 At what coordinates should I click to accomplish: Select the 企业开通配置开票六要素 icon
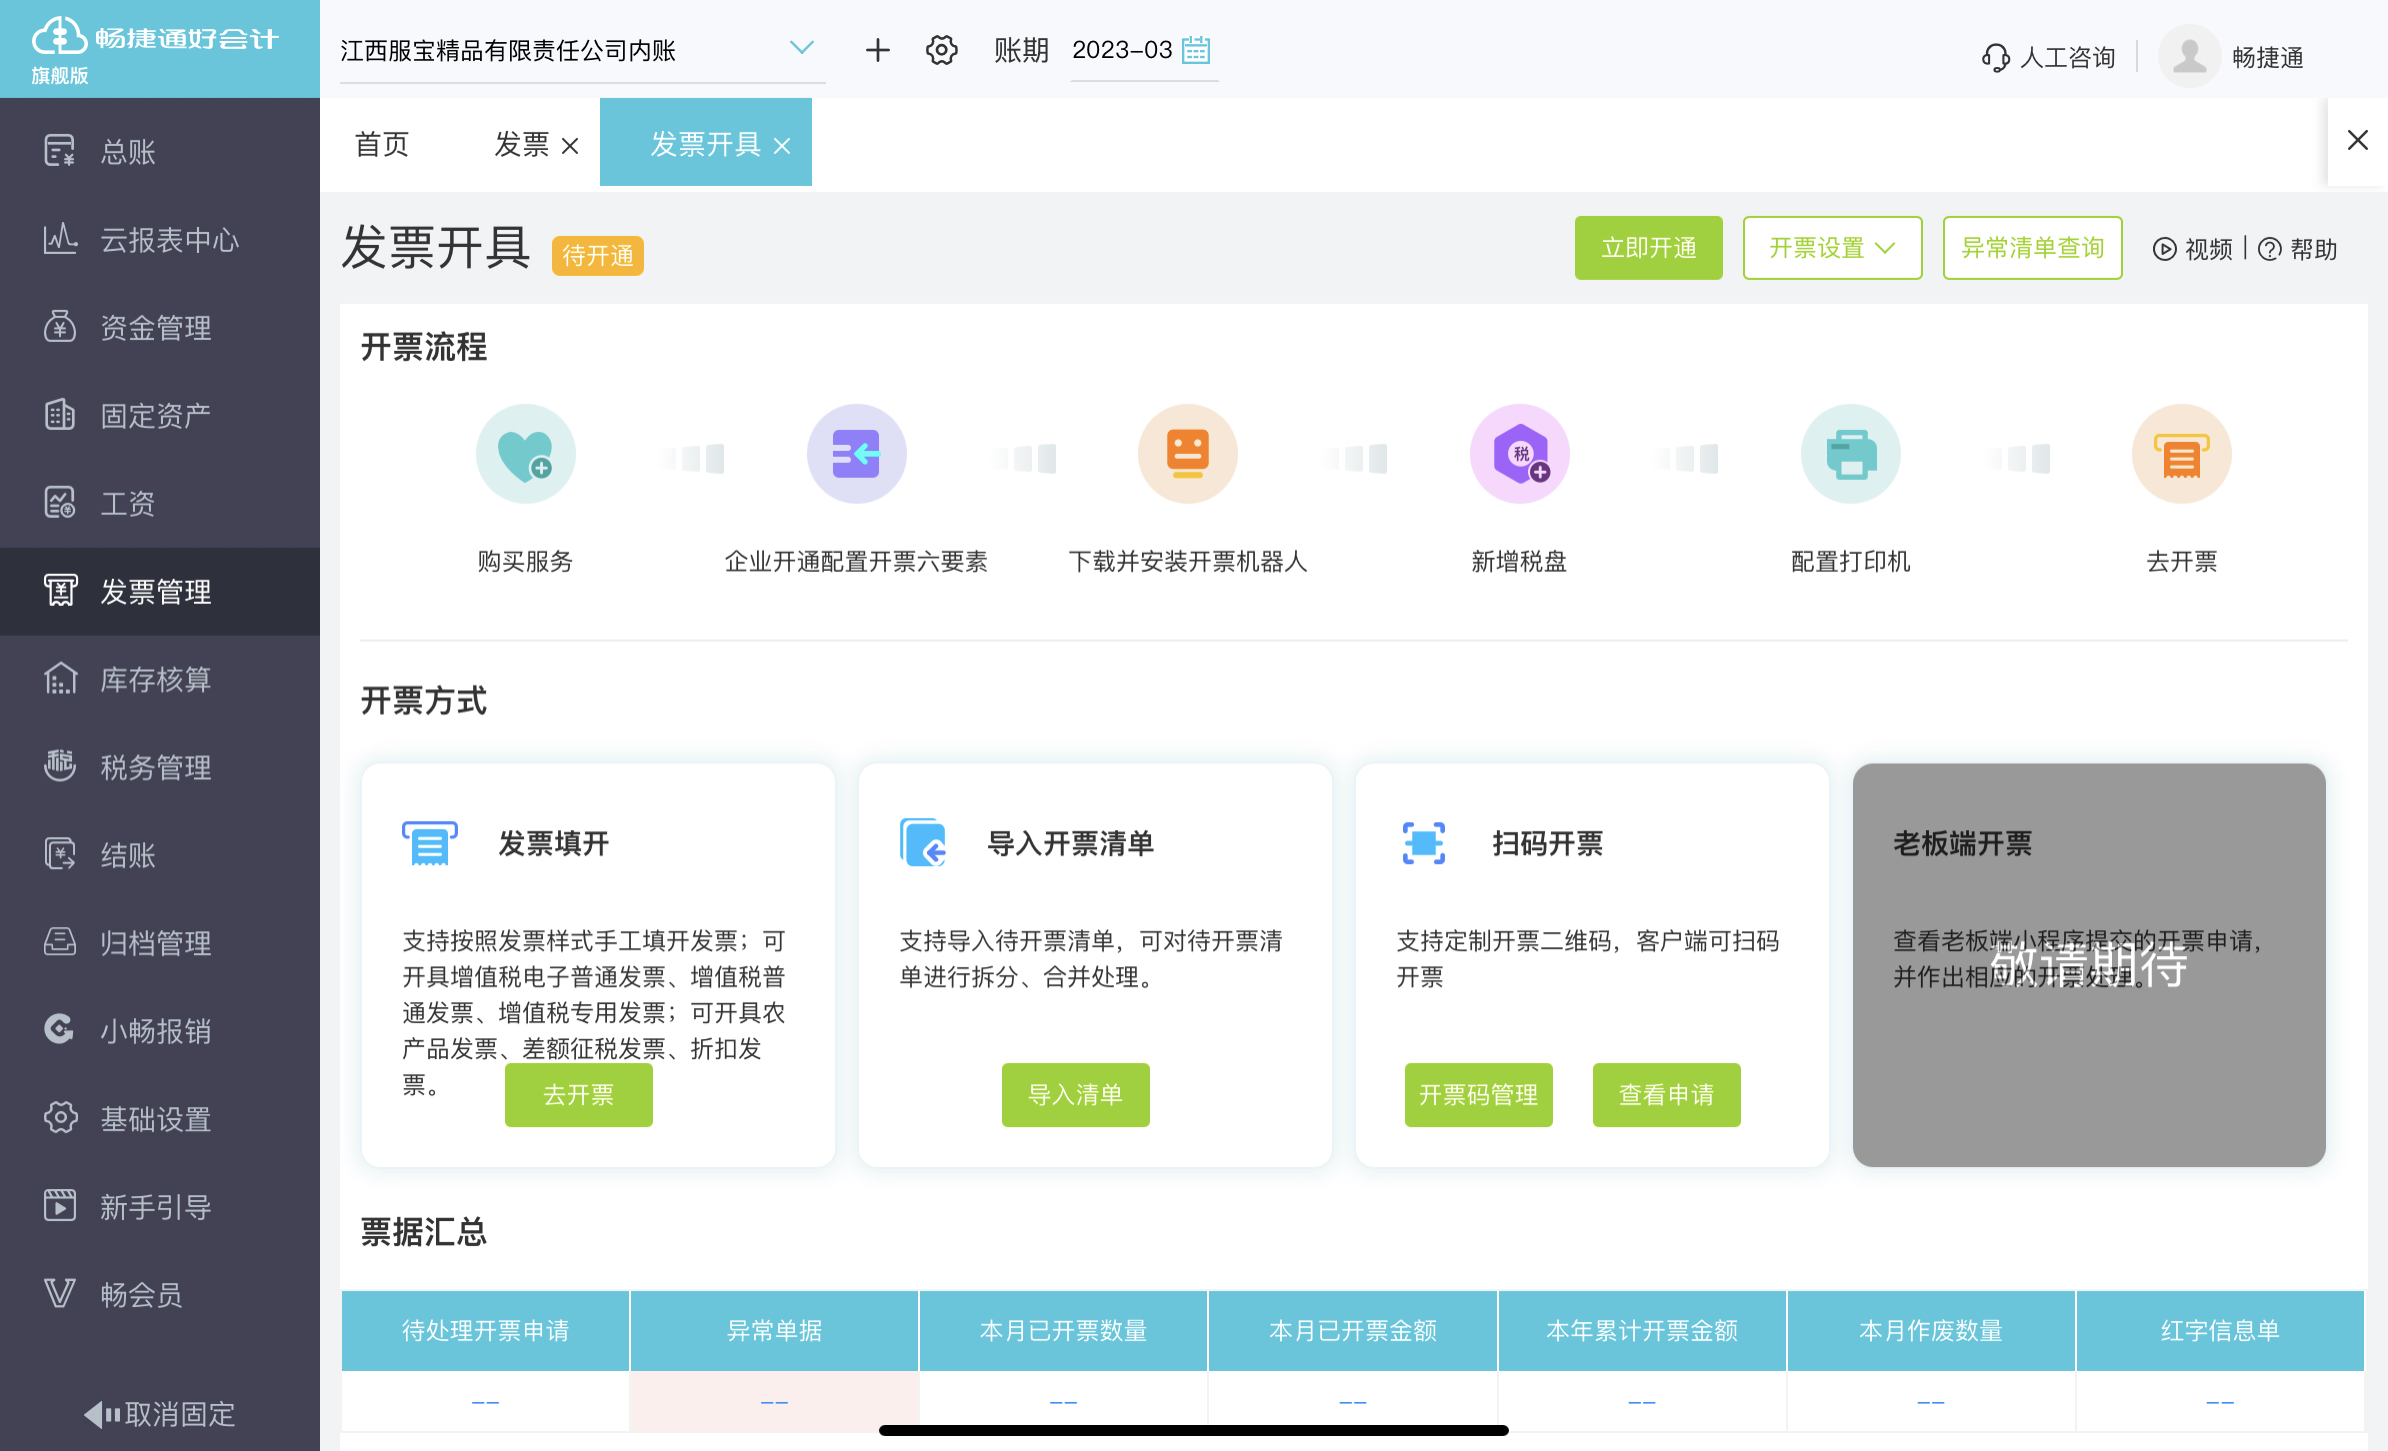(851, 452)
